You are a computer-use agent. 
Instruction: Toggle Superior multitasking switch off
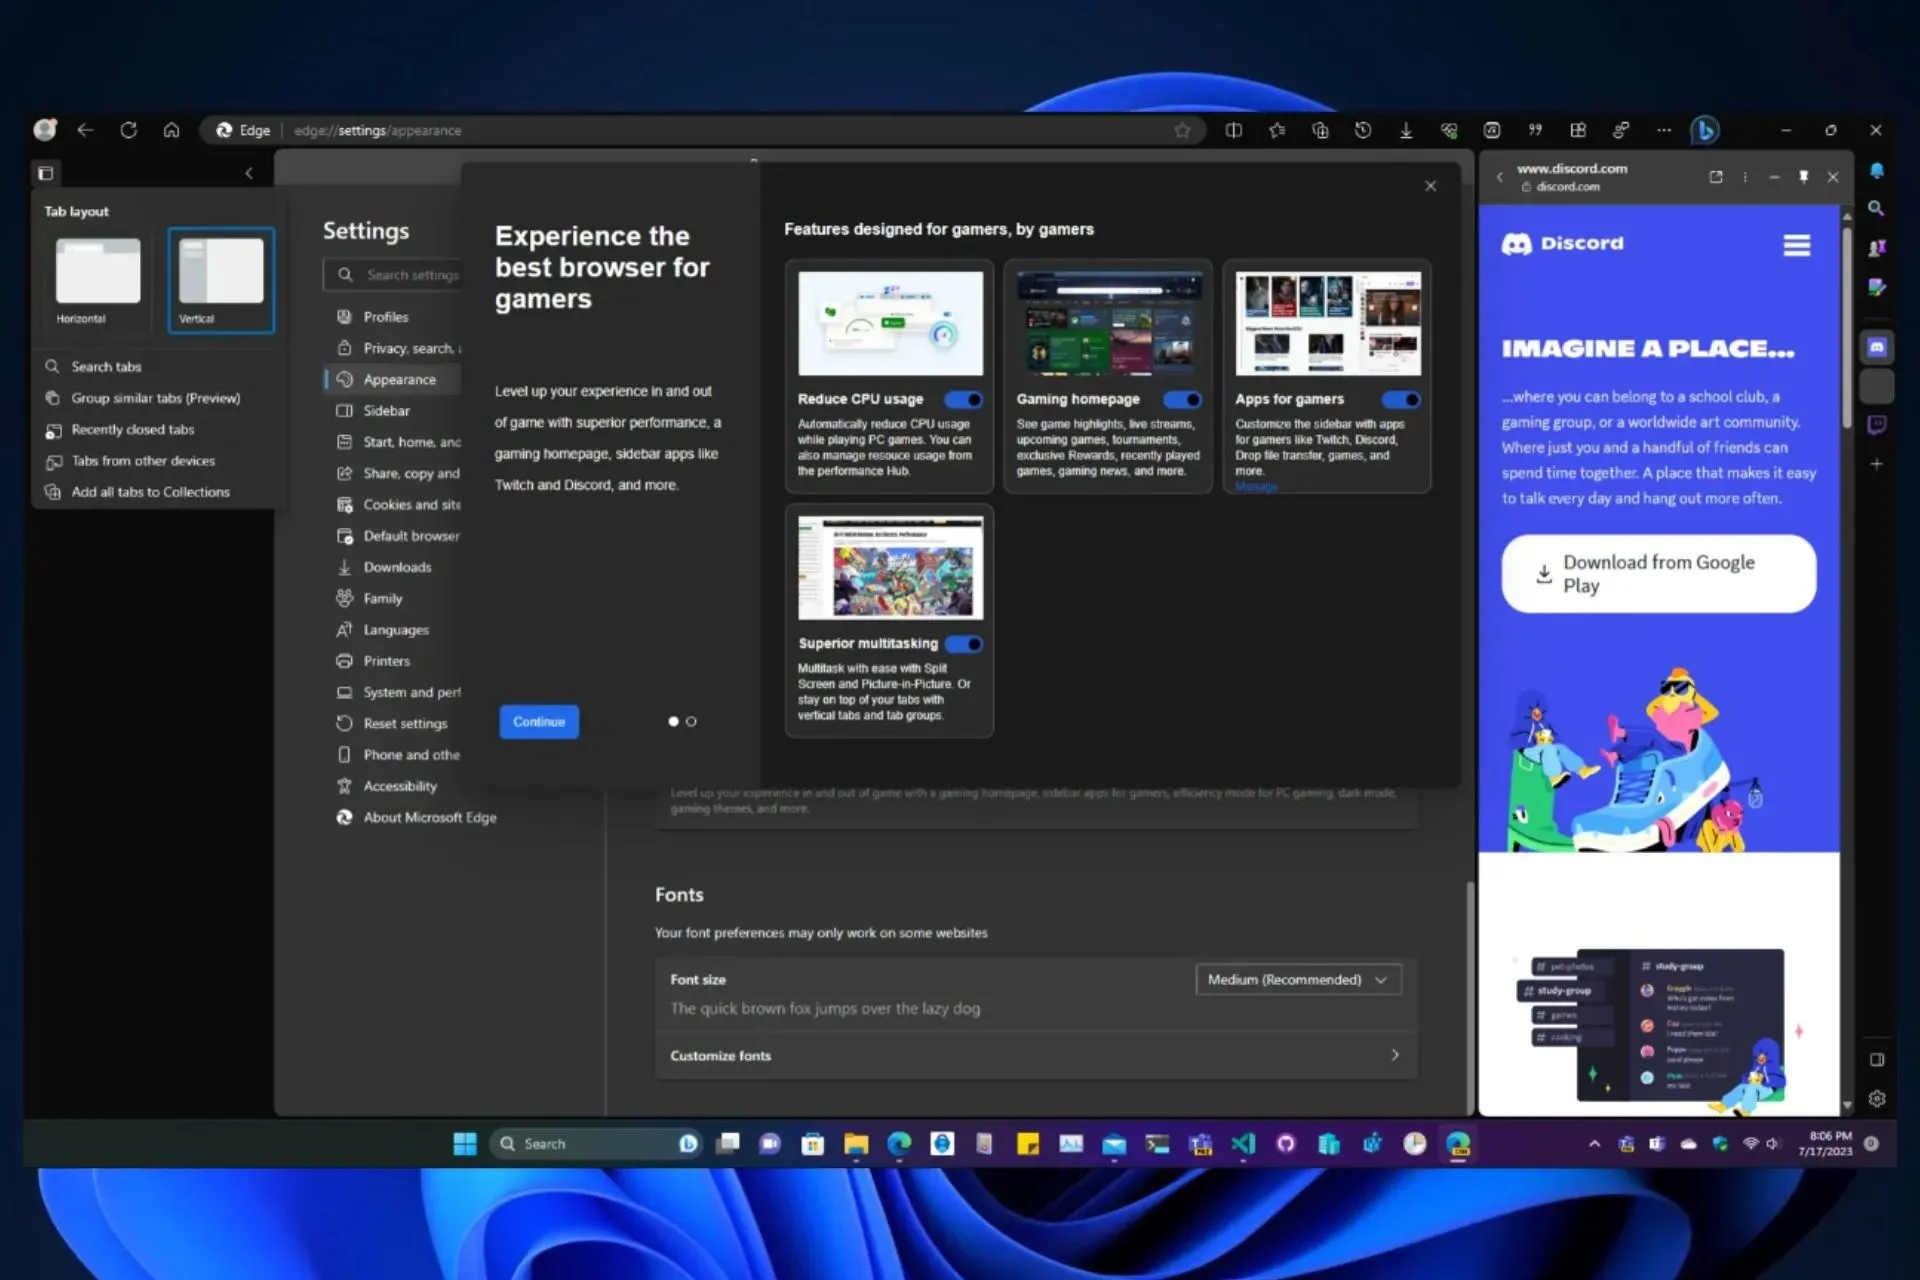(964, 643)
